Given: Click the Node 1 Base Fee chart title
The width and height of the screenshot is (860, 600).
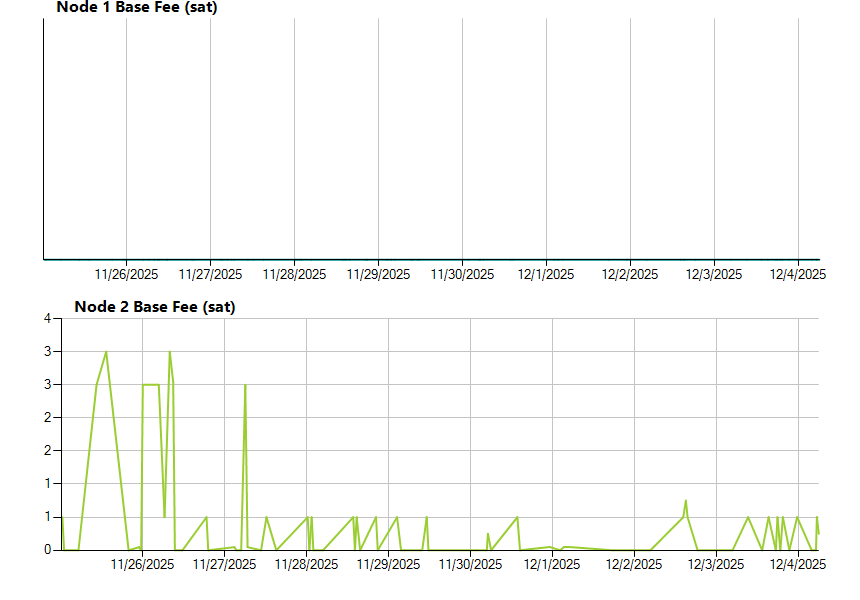Looking at the screenshot, I should [x=136, y=8].
